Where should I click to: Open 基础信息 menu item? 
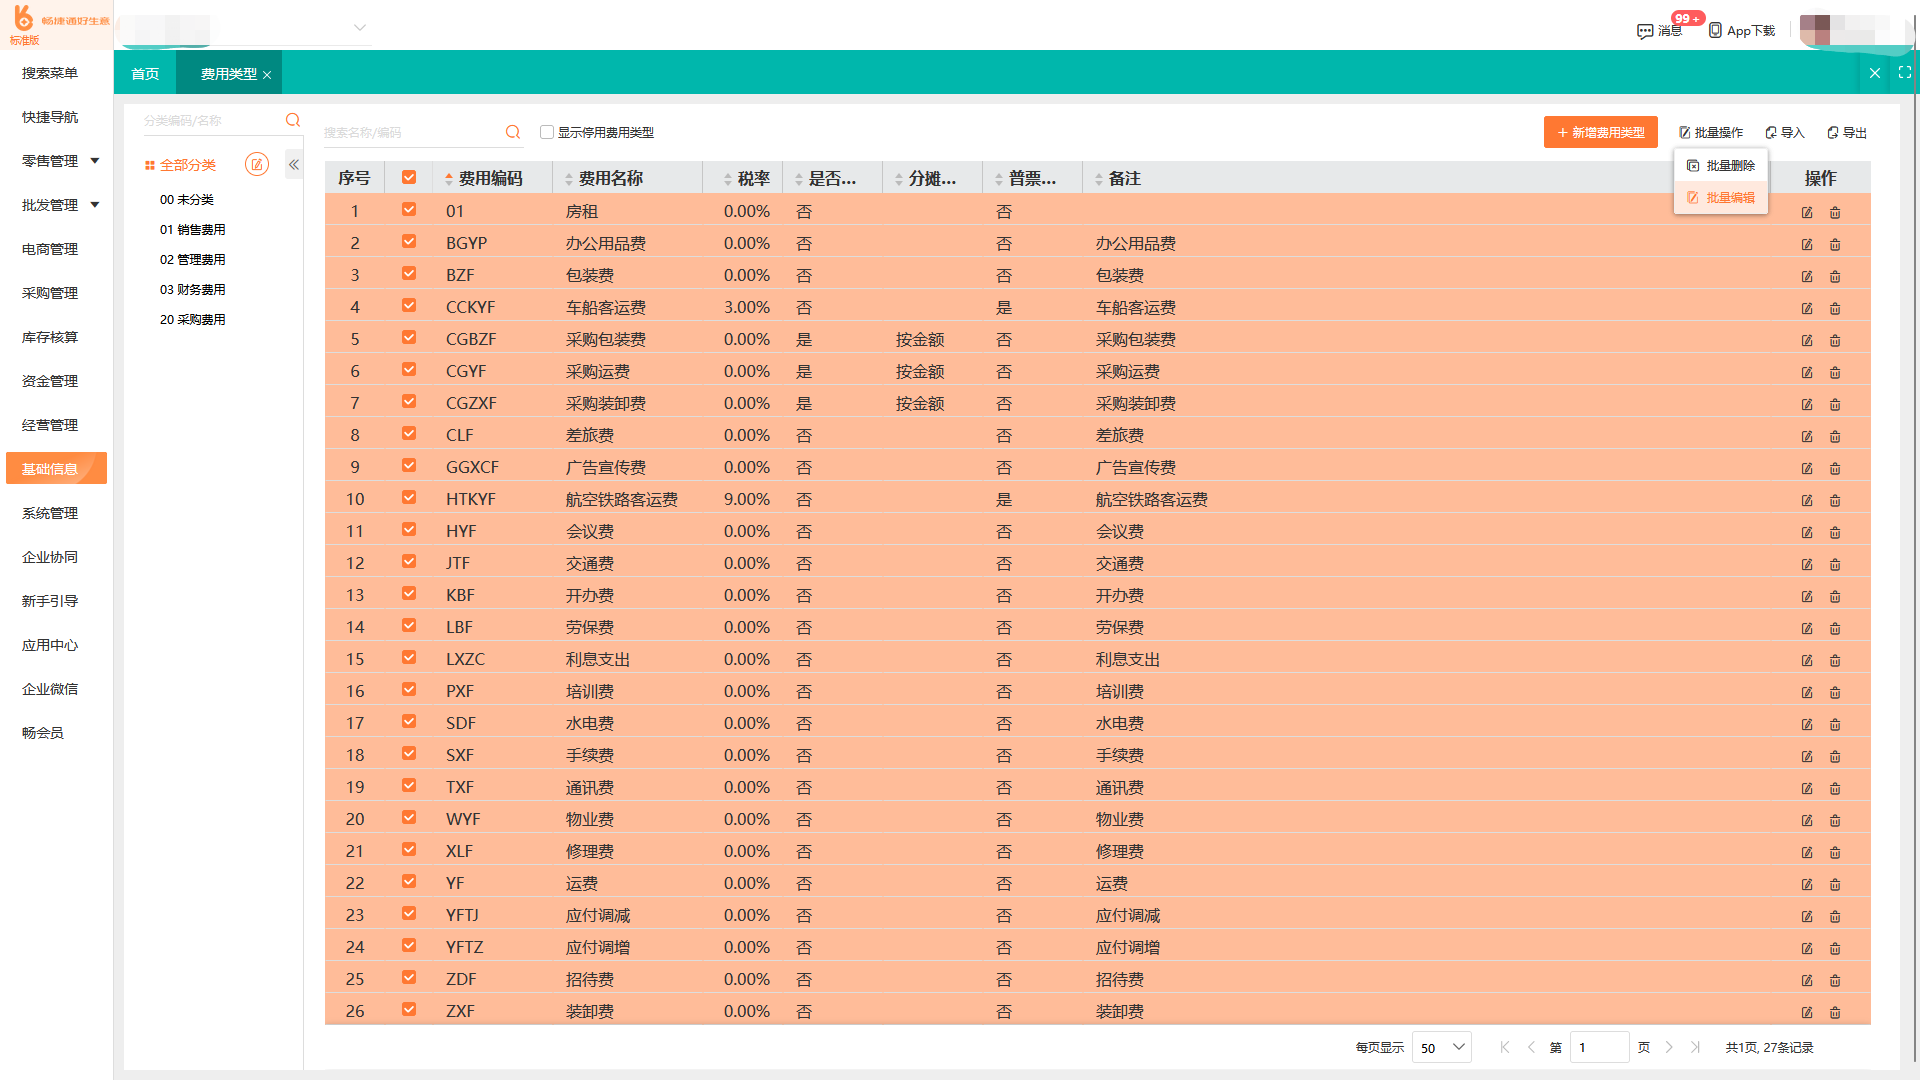(53, 468)
